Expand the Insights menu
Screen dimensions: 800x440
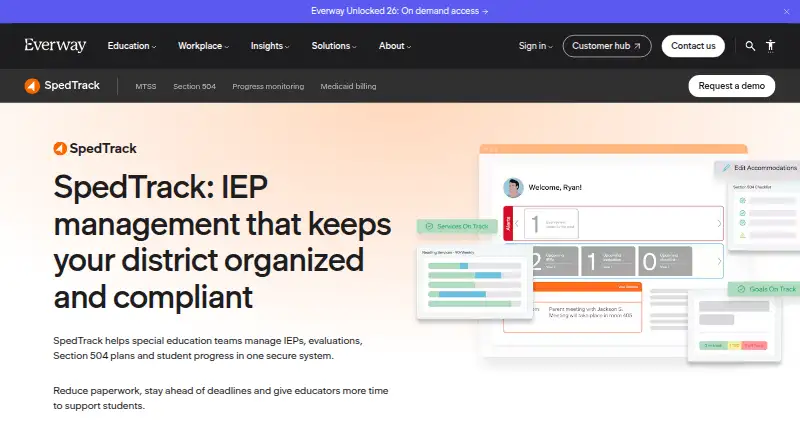click(x=270, y=46)
